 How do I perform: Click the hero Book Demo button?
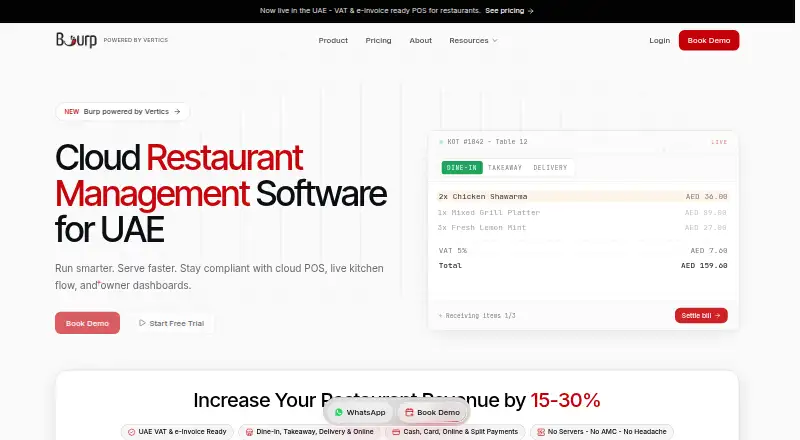(87, 323)
